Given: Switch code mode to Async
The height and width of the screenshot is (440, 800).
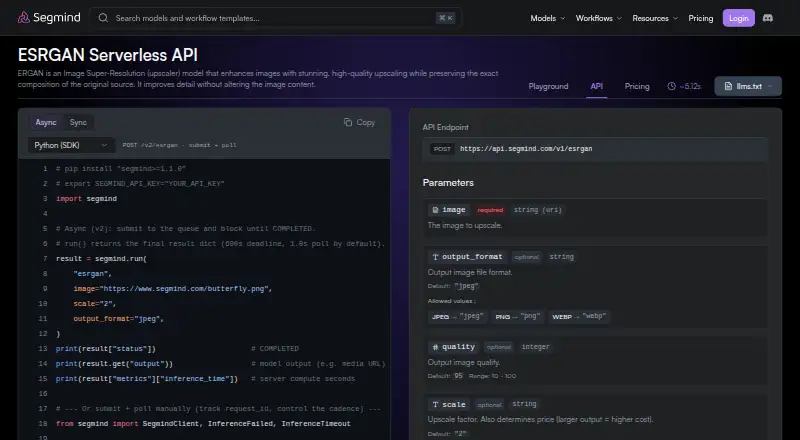Looking at the screenshot, I should [46, 123].
